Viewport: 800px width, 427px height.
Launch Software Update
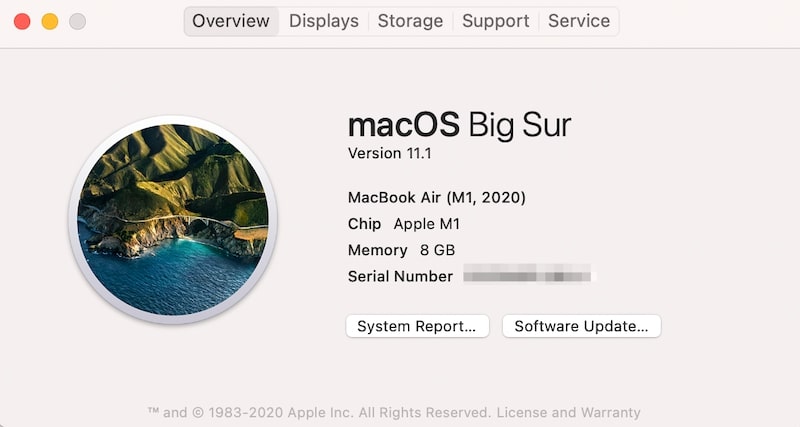click(582, 326)
